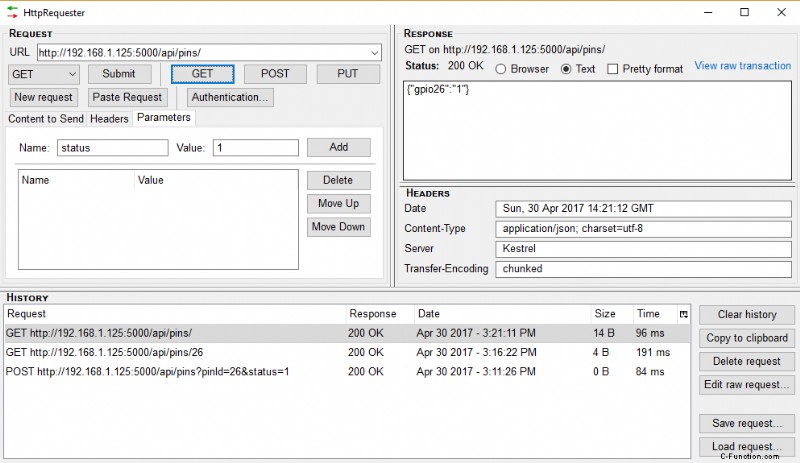Click View raw transaction link

coord(742,66)
